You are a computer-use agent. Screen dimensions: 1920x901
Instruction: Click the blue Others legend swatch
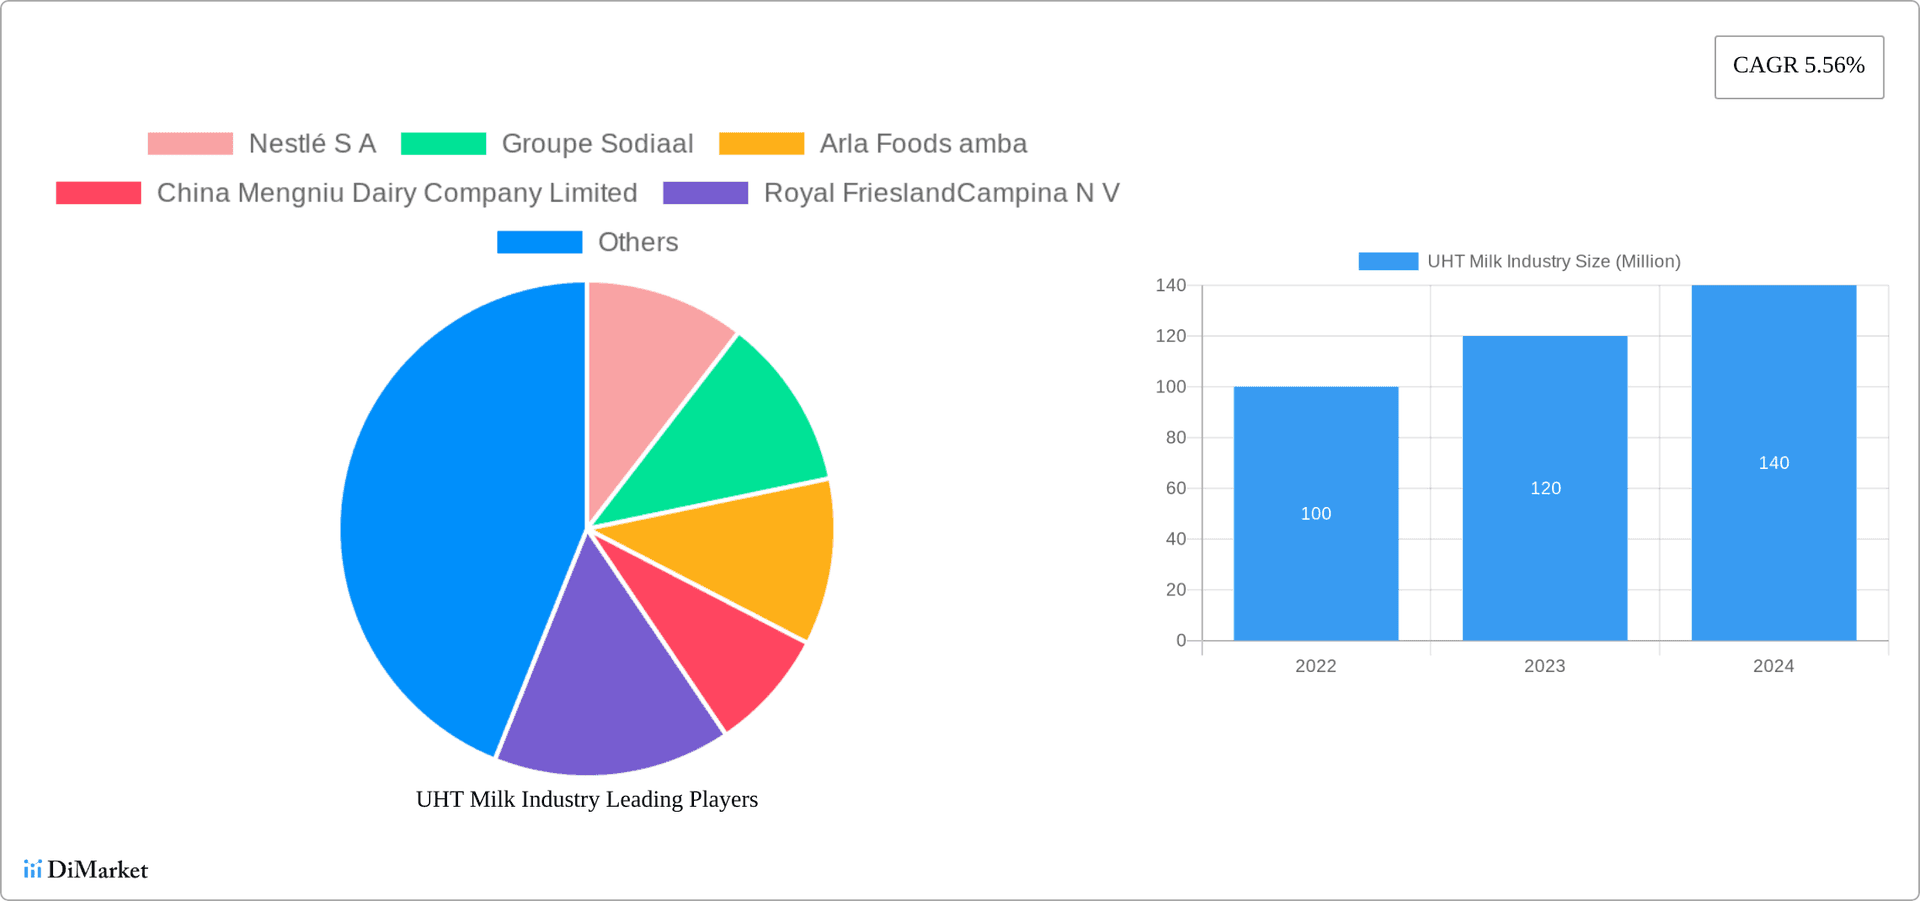(539, 241)
